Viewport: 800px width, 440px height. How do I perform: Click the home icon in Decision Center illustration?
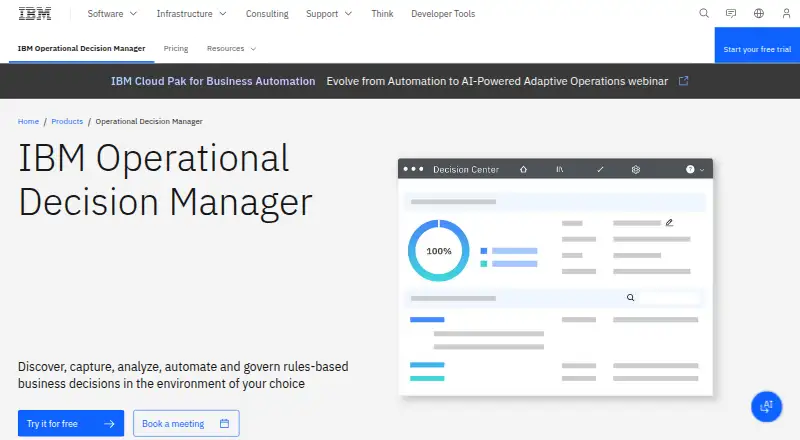(x=523, y=169)
